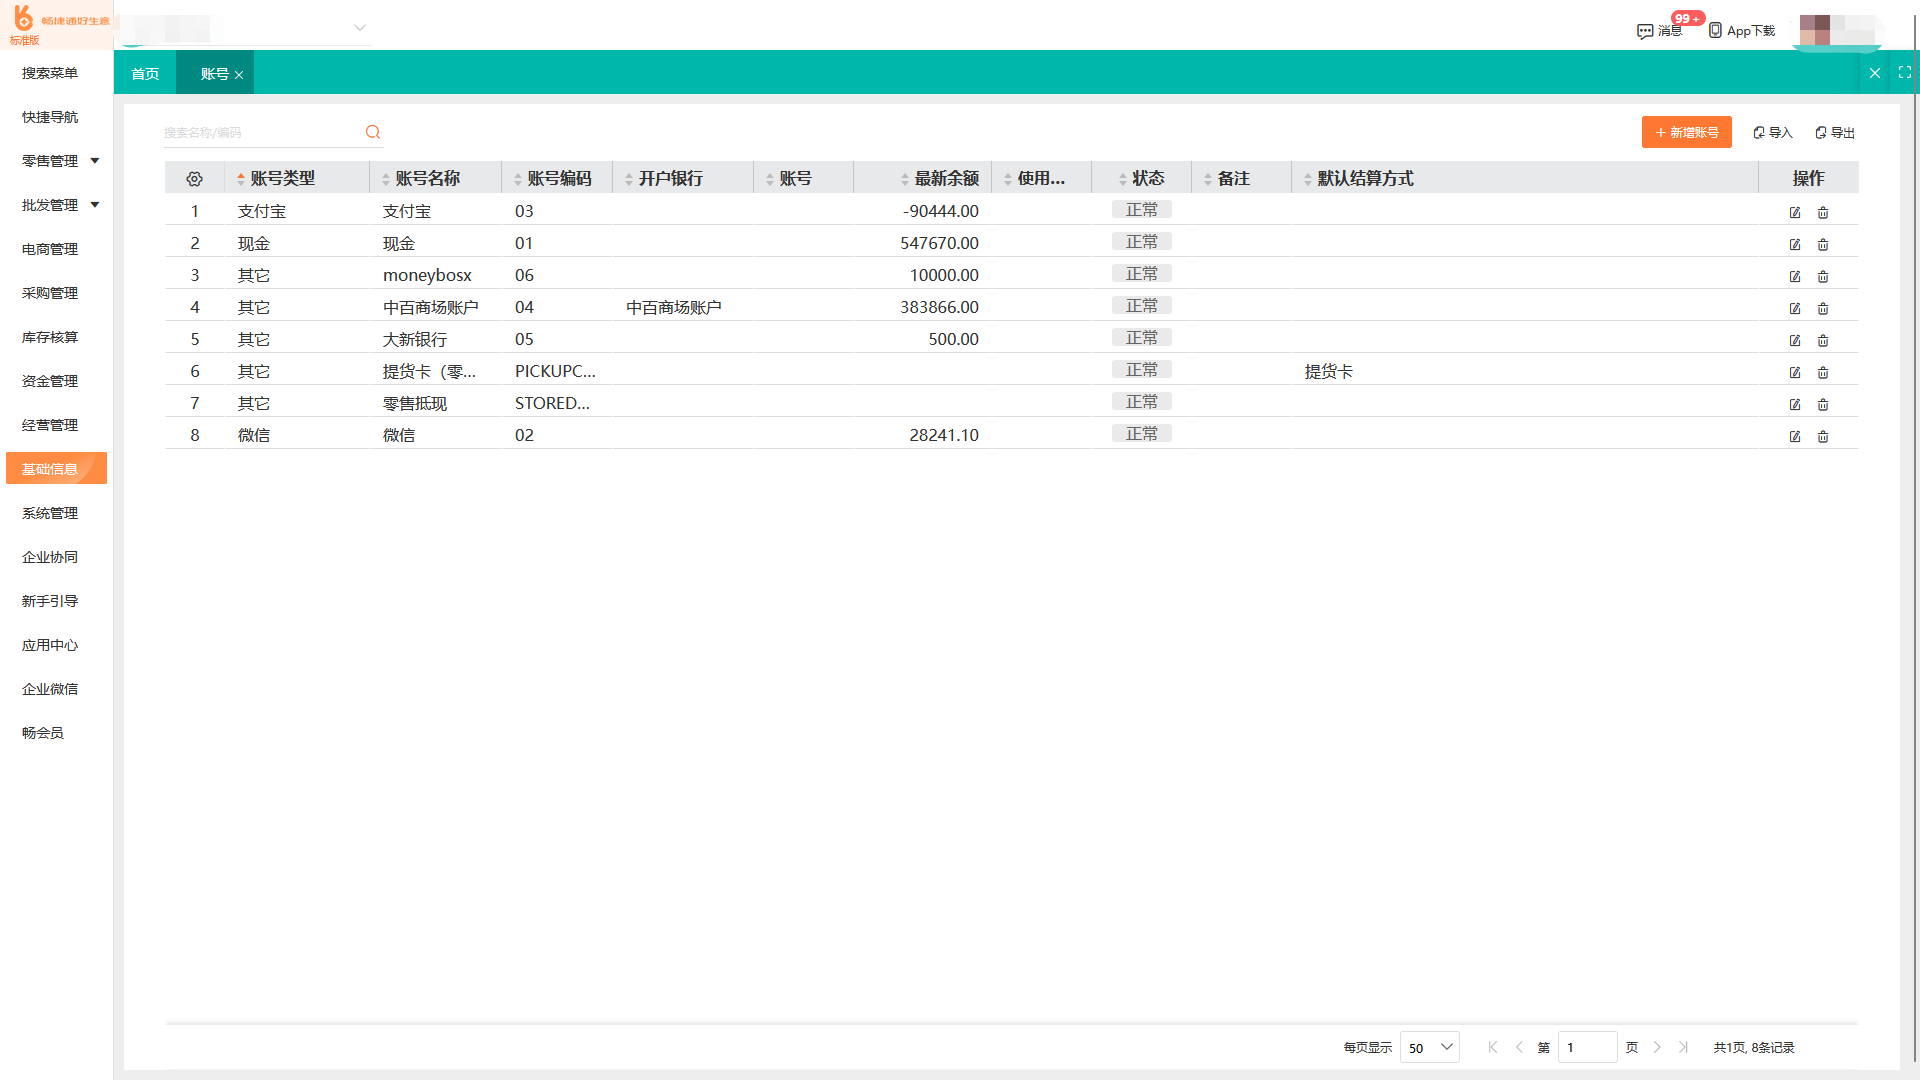Click the edit icon for 支付宝 account
The width and height of the screenshot is (1920, 1080).
pos(1795,212)
